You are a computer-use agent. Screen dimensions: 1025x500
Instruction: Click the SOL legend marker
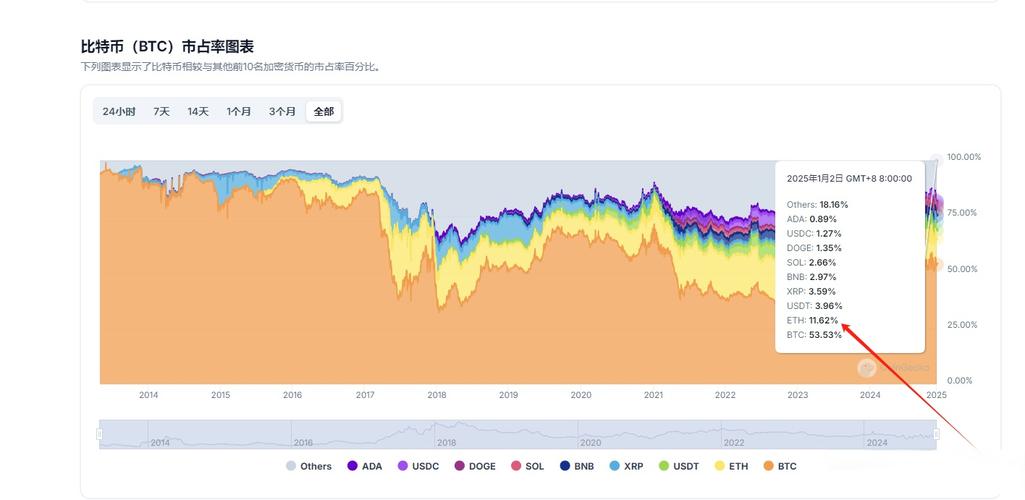pos(516,466)
